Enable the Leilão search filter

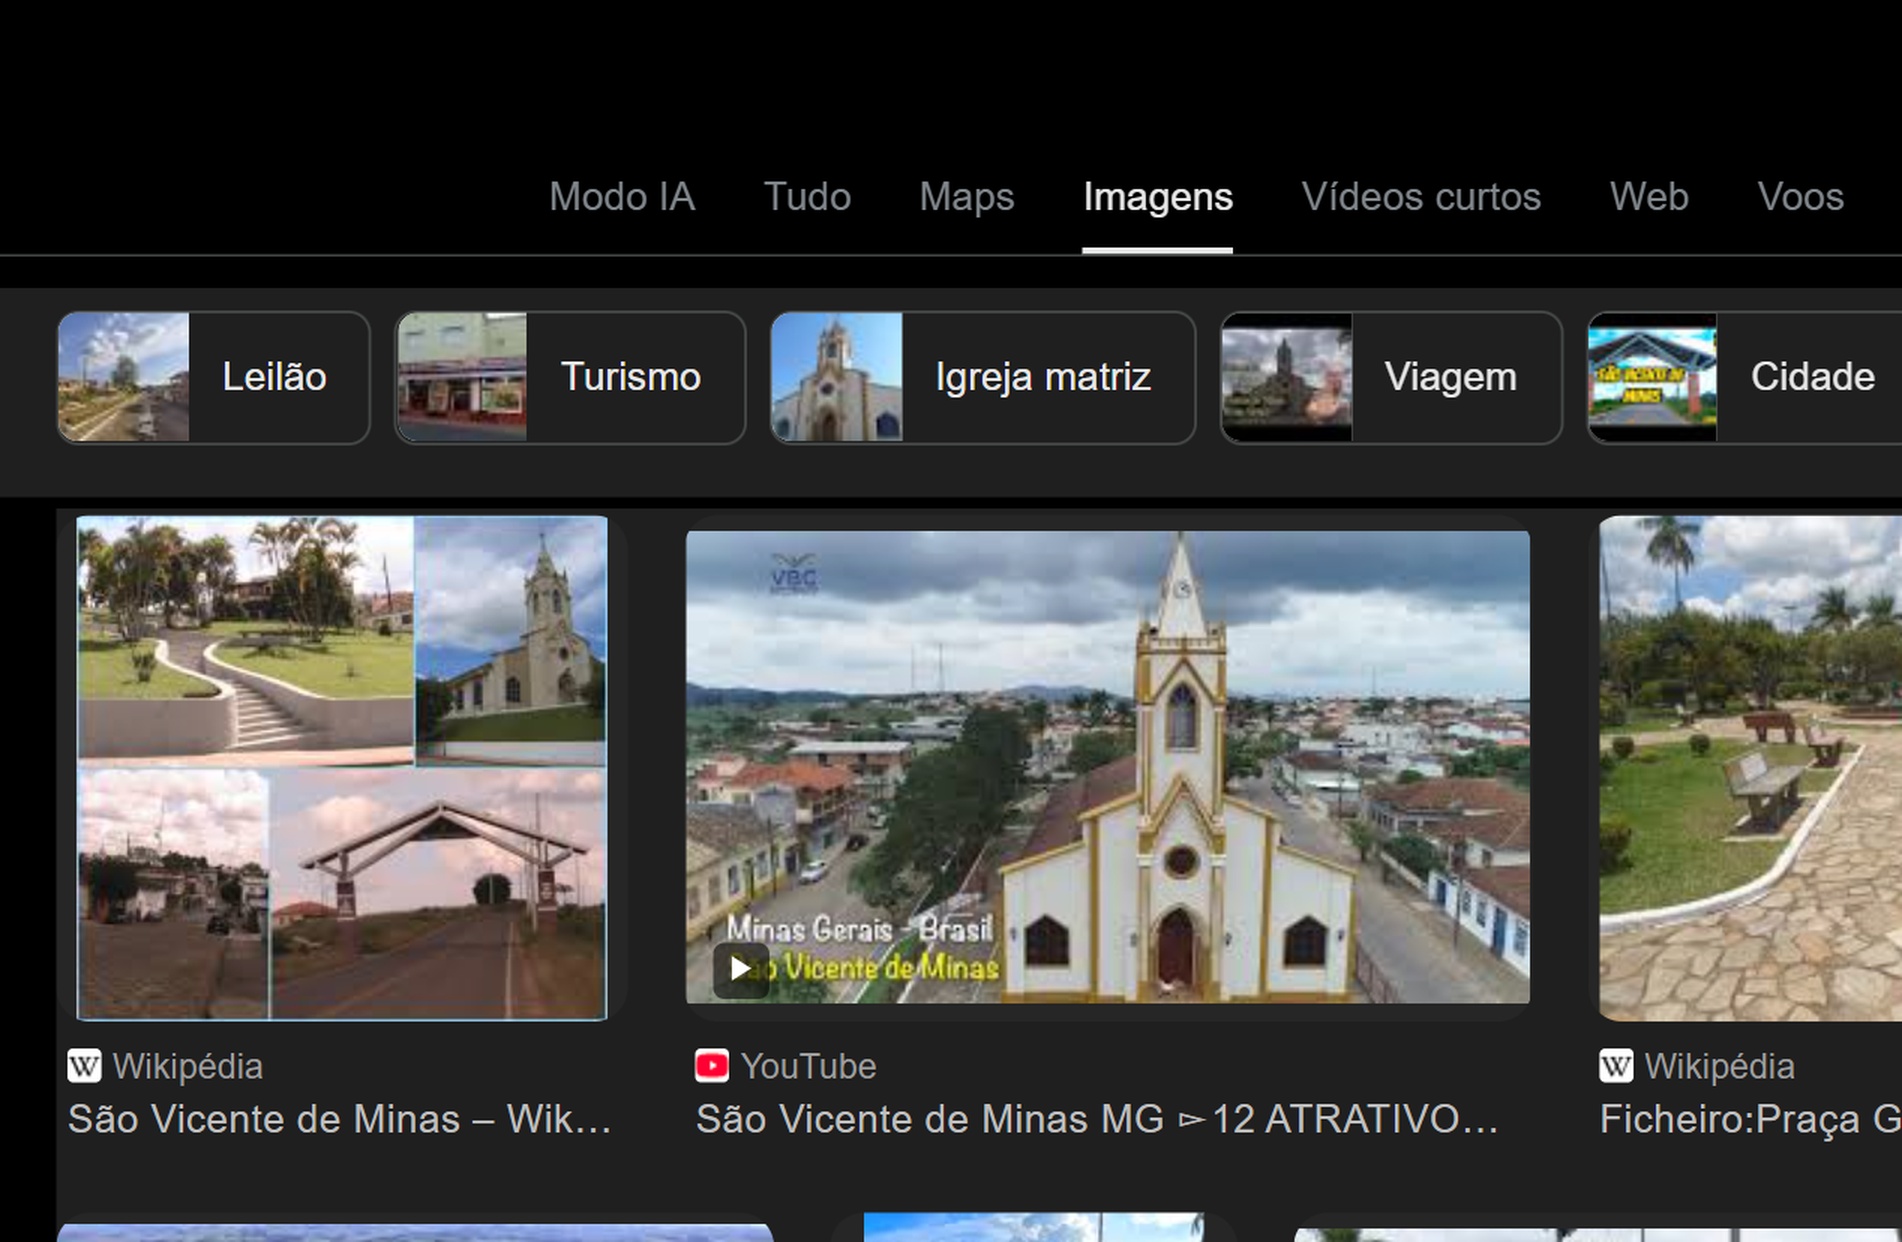tap(276, 377)
